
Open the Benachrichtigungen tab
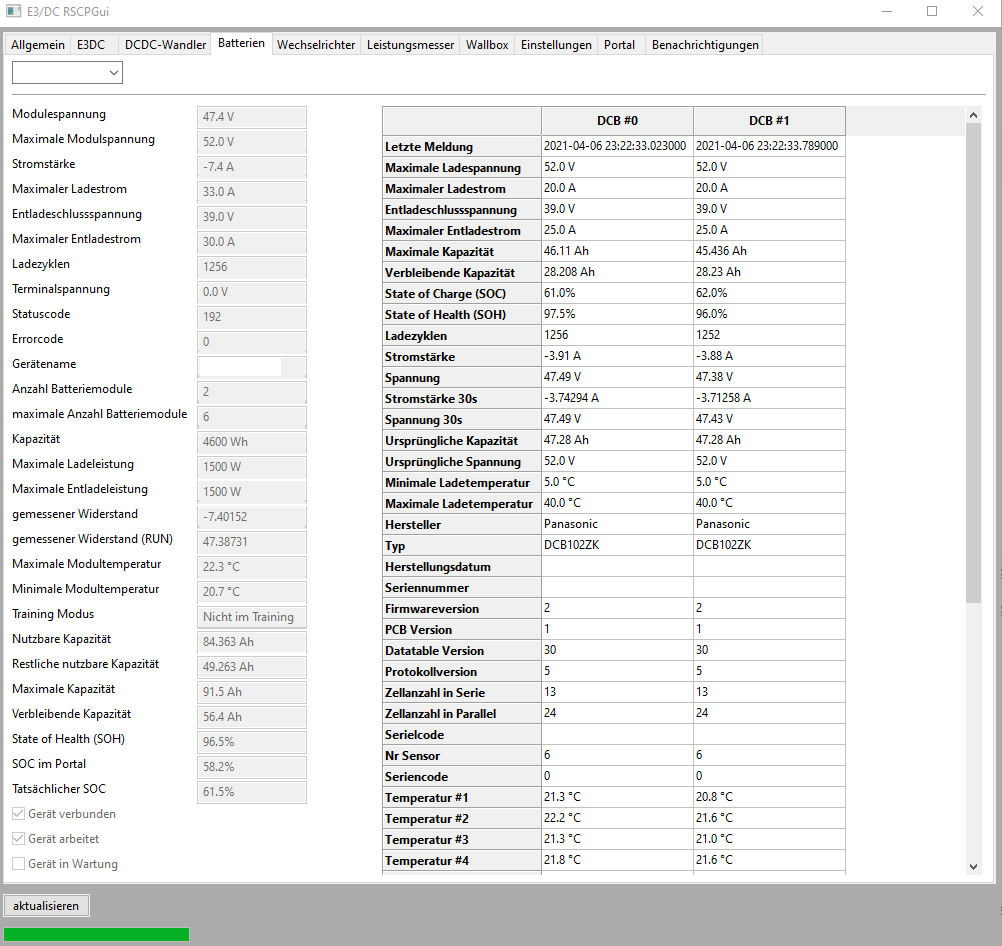click(x=705, y=45)
